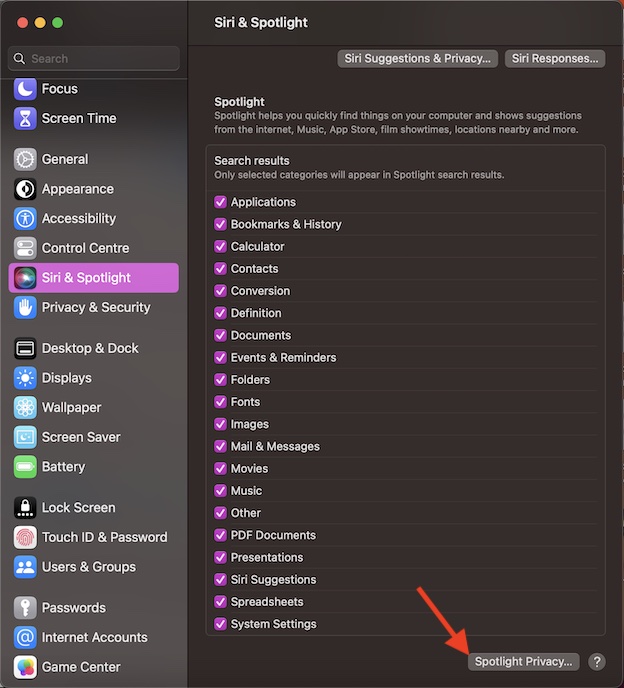The image size is (624, 688).
Task: Toggle the Folders checkbox
Action: [220, 380]
